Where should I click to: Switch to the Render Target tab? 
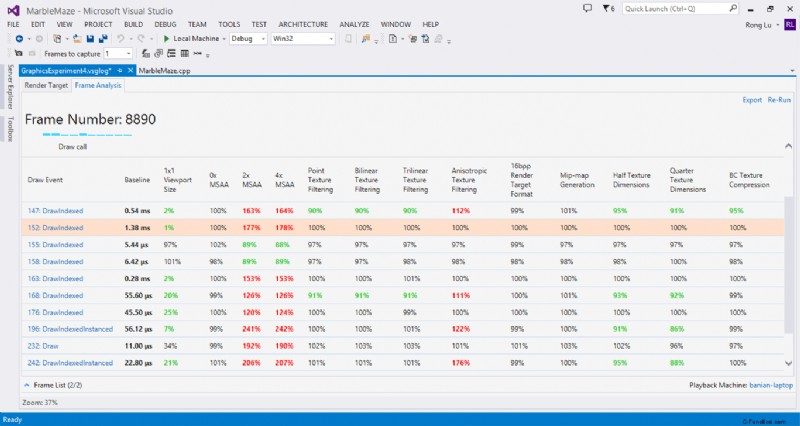[x=46, y=86]
